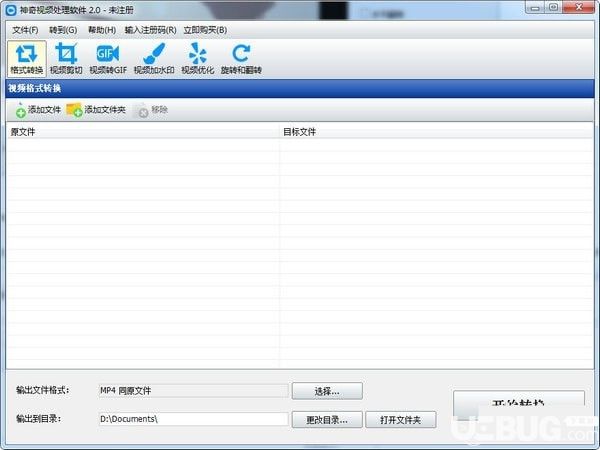Open the 视频剪切 video cut tool
This screenshot has height=450, width=600.
pos(67,59)
